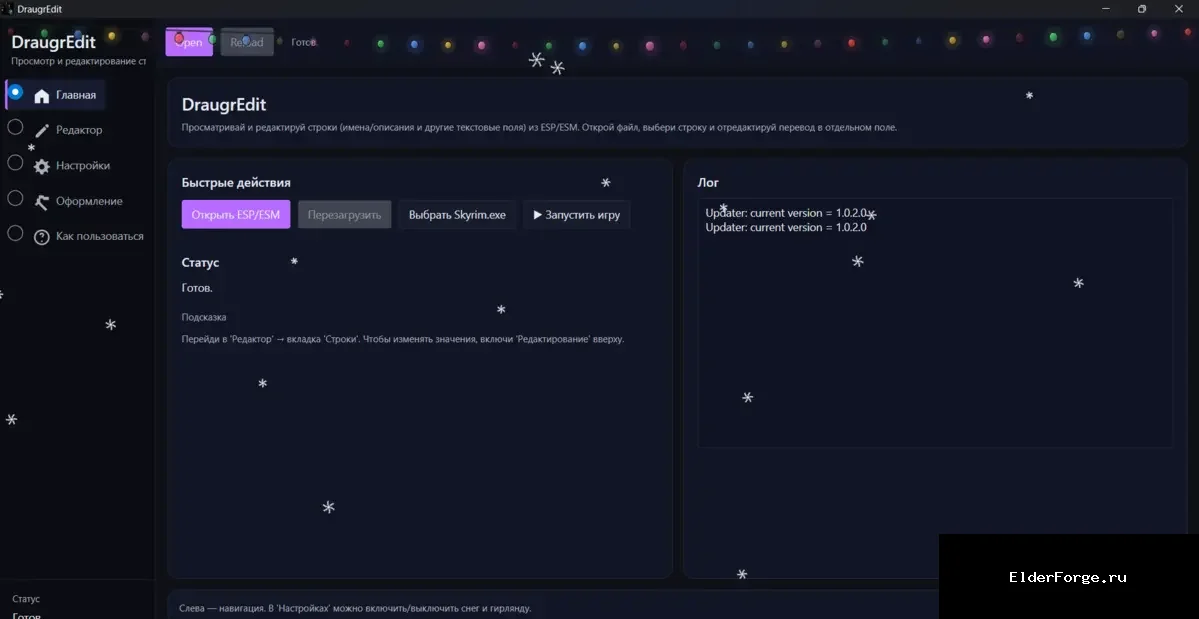Select the Главная radio button

[x=15, y=92]
